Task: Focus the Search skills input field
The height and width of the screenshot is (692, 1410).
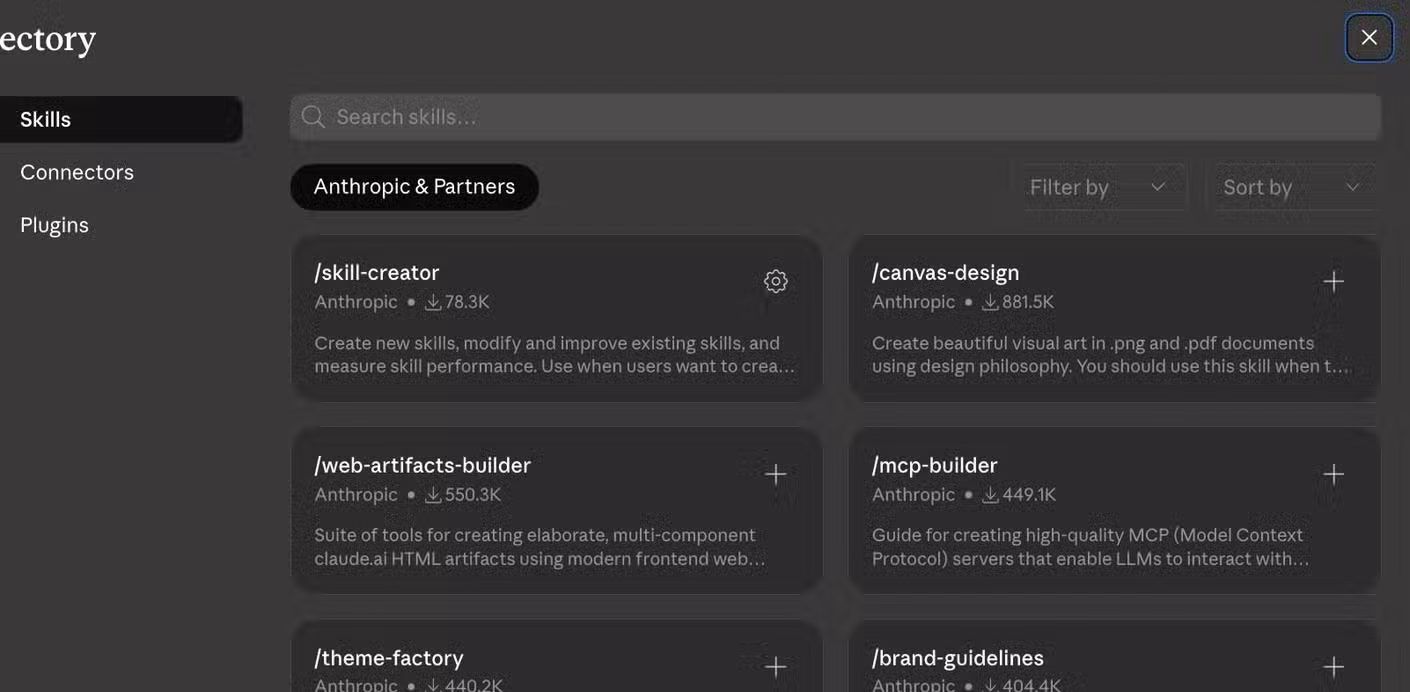Action: tap(836, 117)
